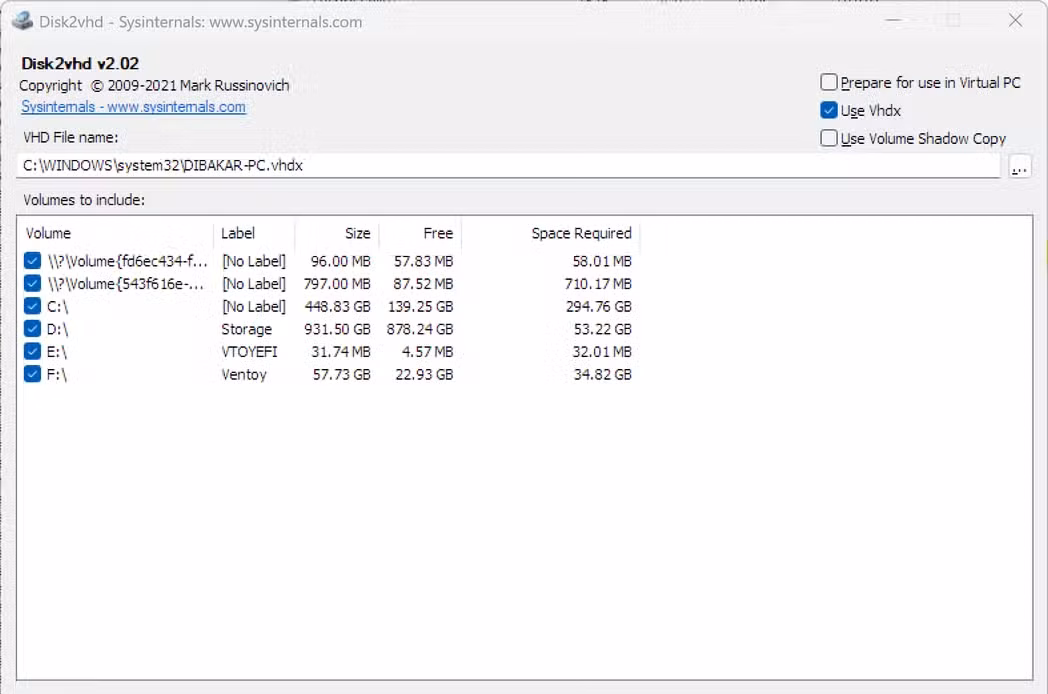Click the VTOYEFI label cell

point(249,352)
